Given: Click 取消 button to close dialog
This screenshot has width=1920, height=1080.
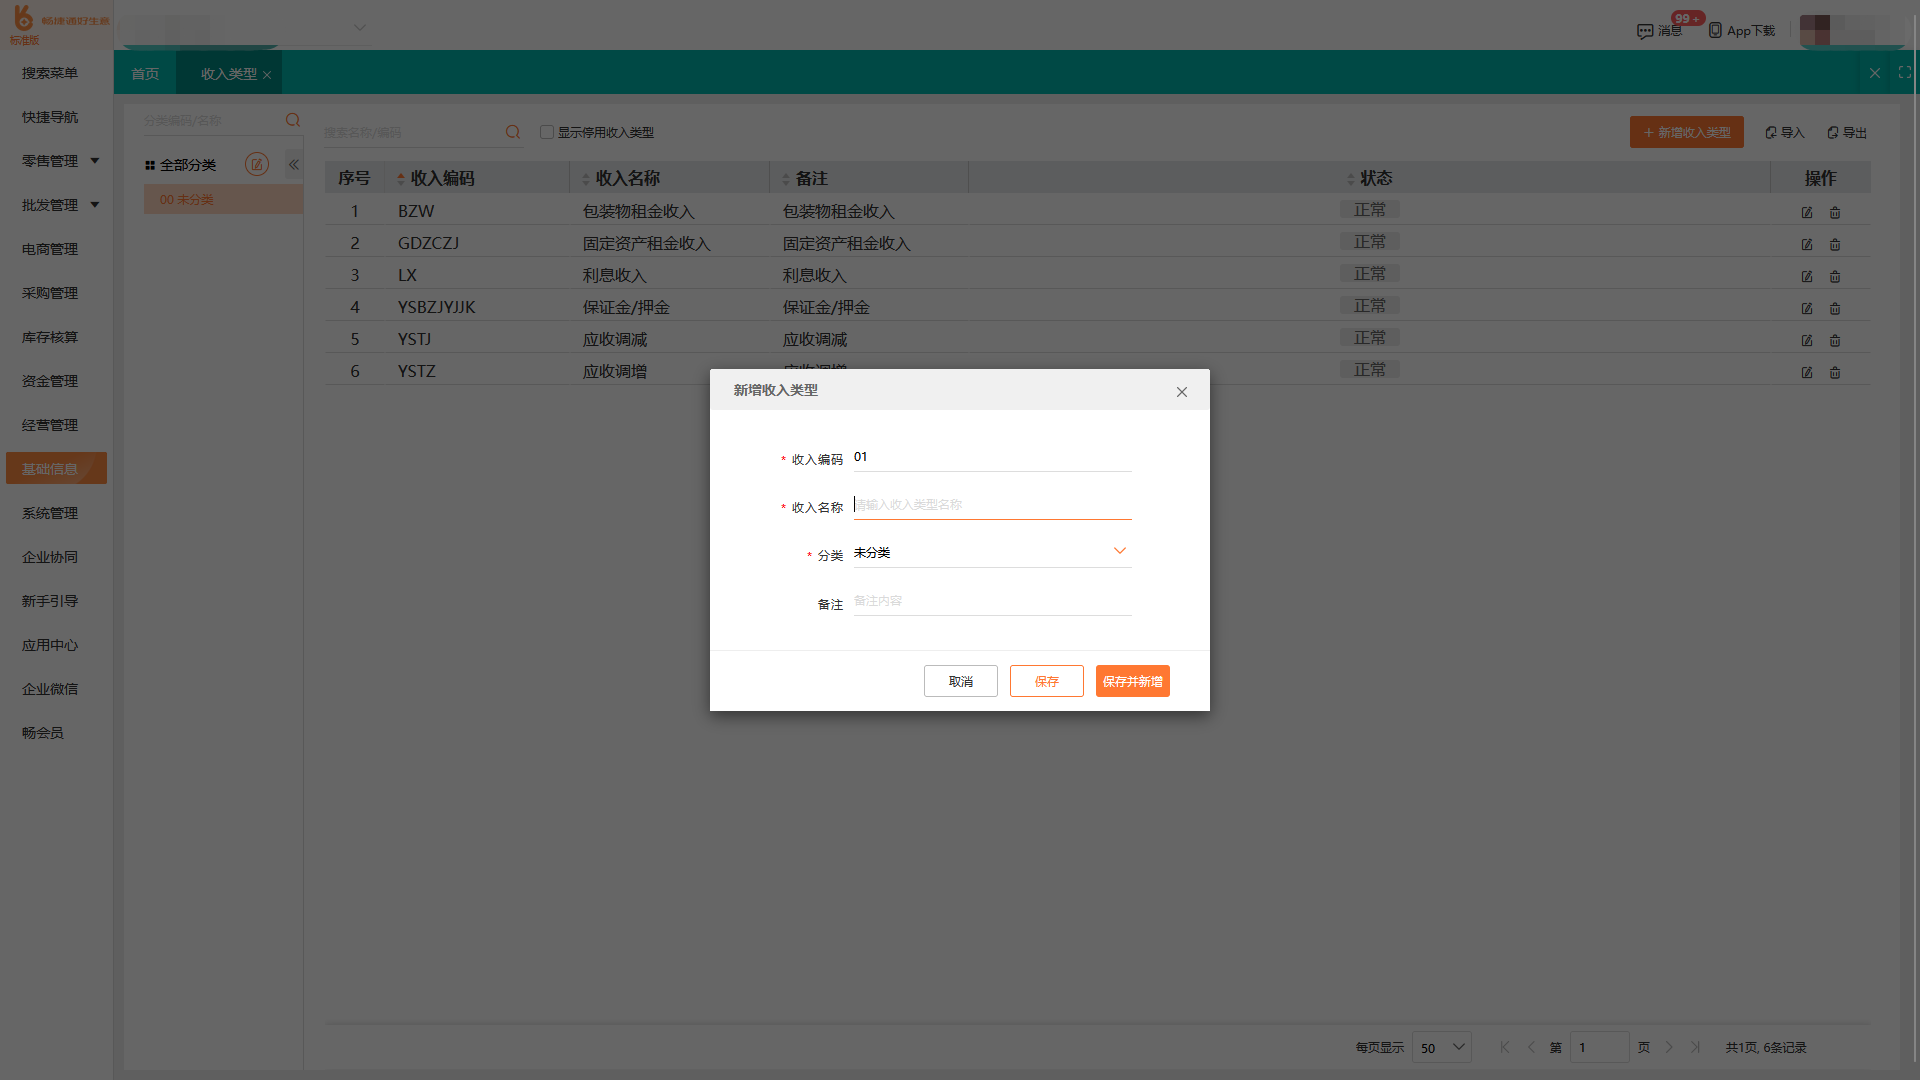Looking at the screenshot, I should pyautogui.click(x=961, y=680).
